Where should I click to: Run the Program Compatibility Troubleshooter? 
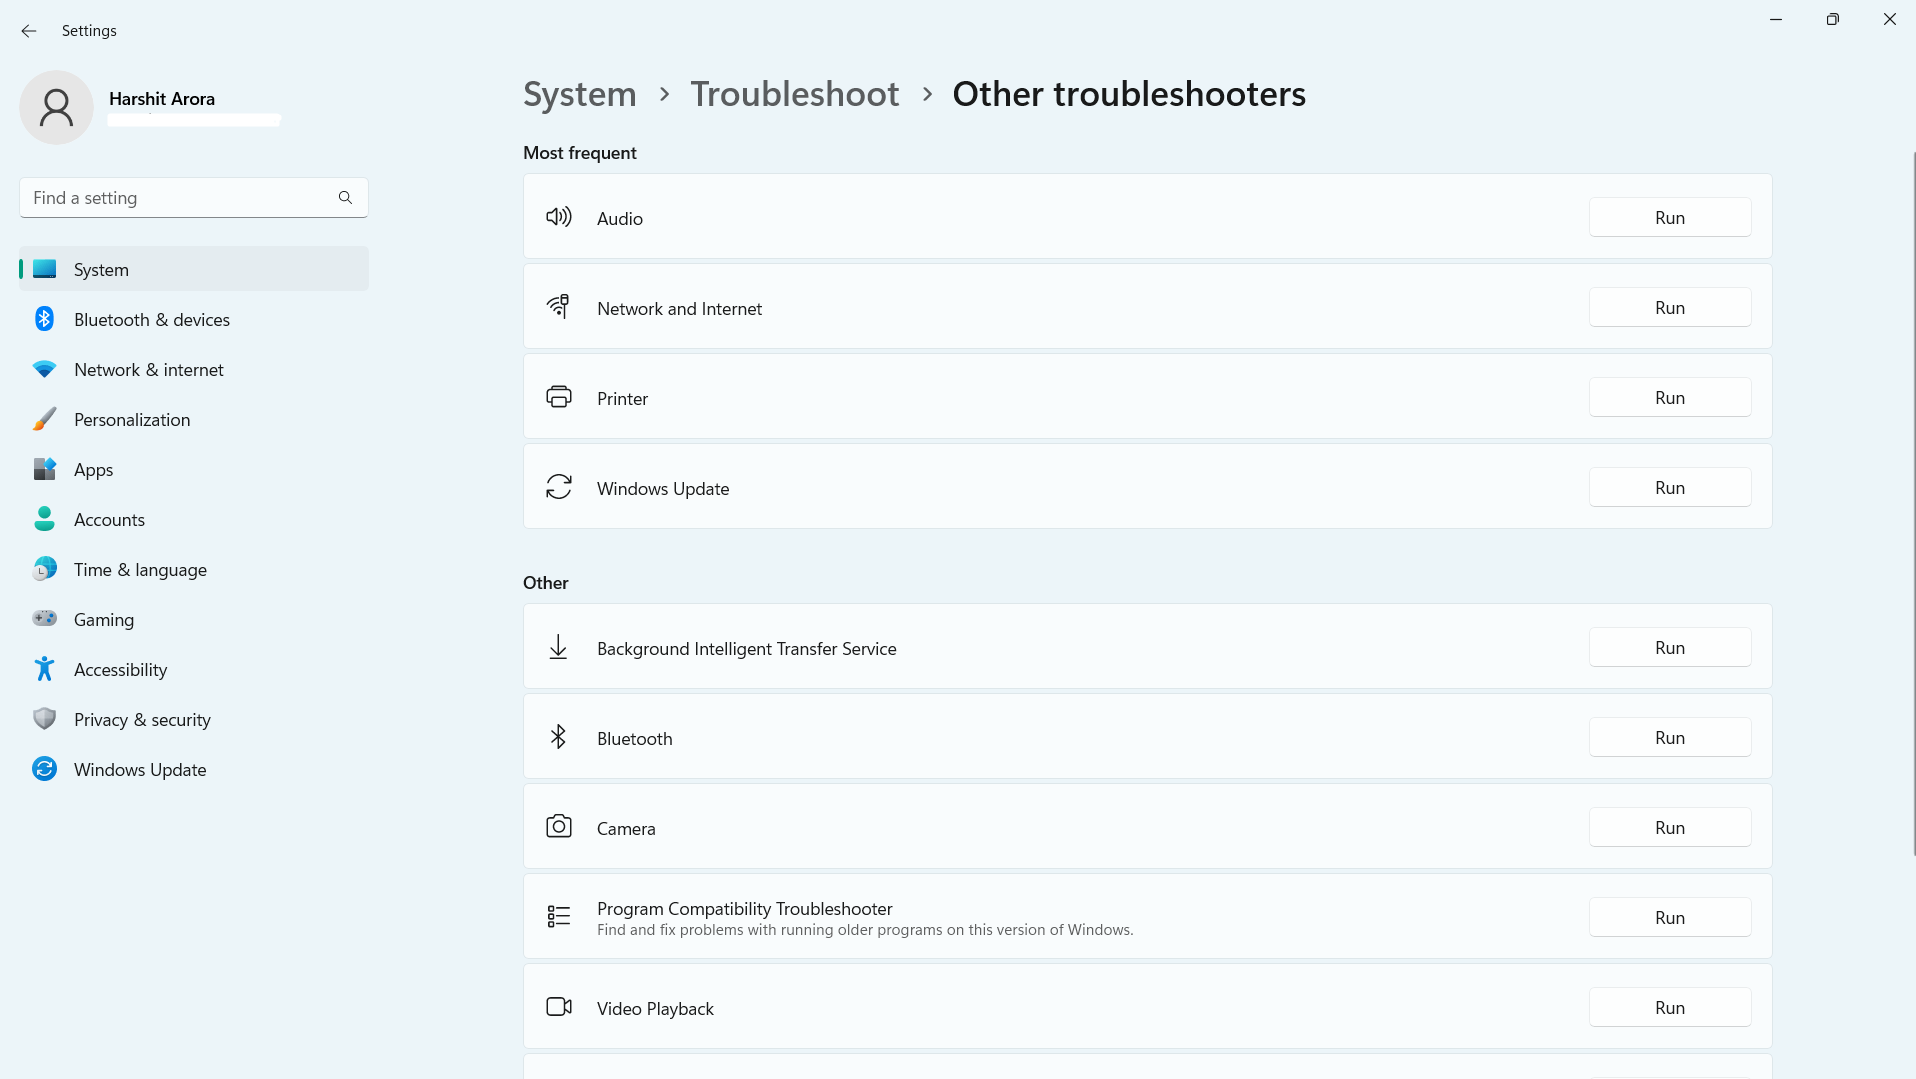pyautogui.click(x=1669, y=918)
